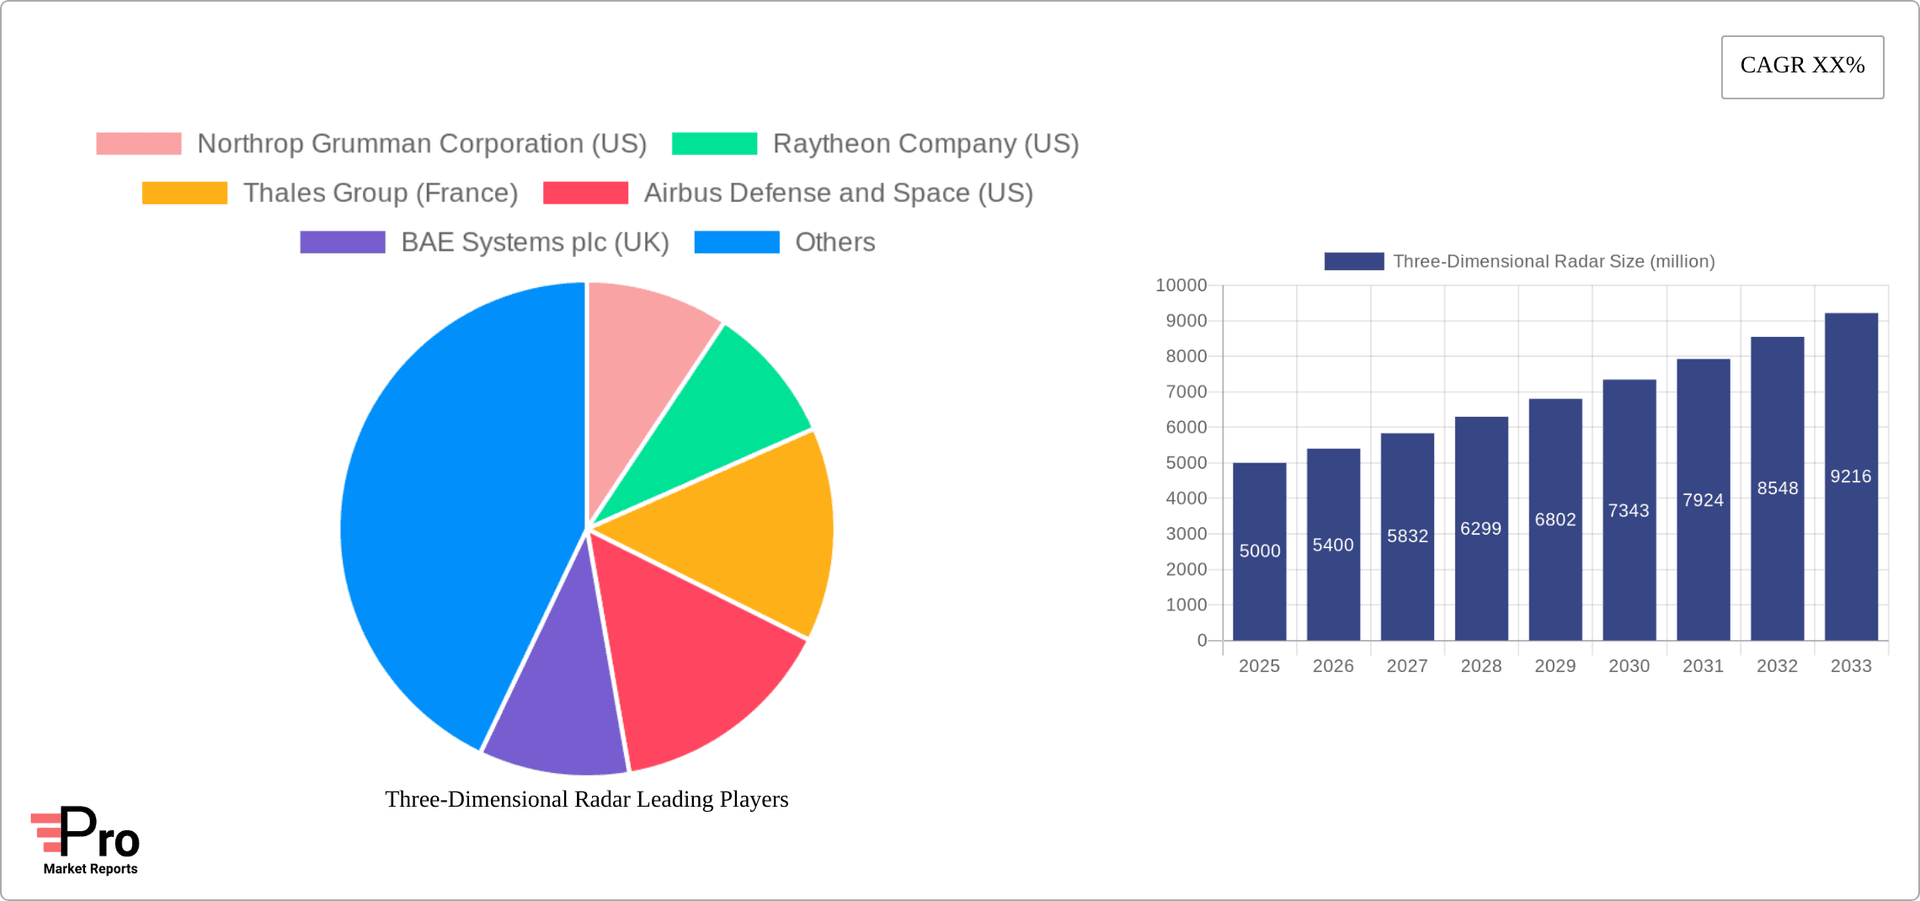Select the orange Thales Group legend swatch
The image size is (1920, 901).
184,192
